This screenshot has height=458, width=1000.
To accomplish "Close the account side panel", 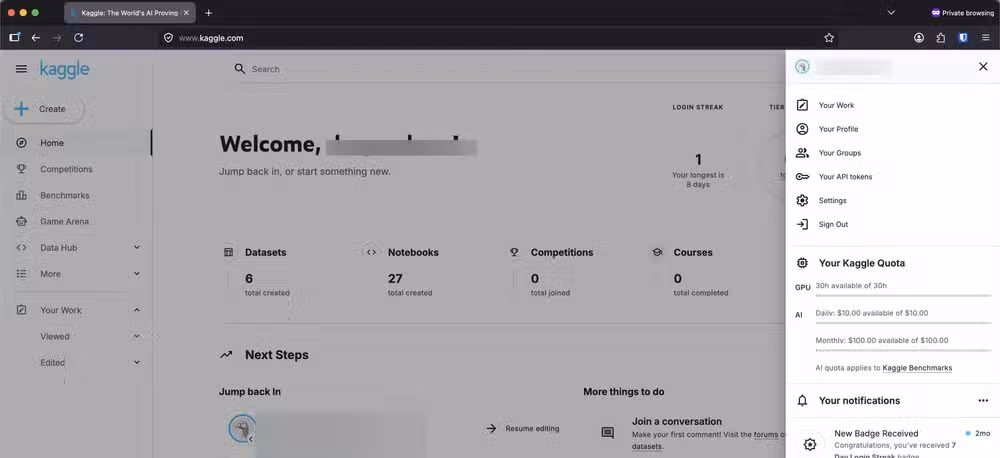I will pos(983,66).
